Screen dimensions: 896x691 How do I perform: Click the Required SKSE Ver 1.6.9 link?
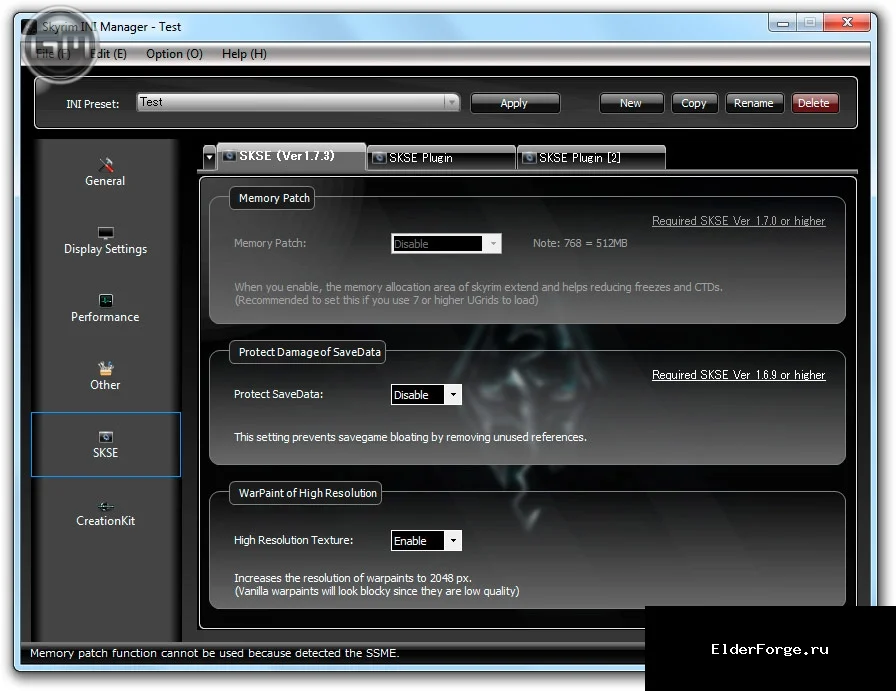point(738,375)
